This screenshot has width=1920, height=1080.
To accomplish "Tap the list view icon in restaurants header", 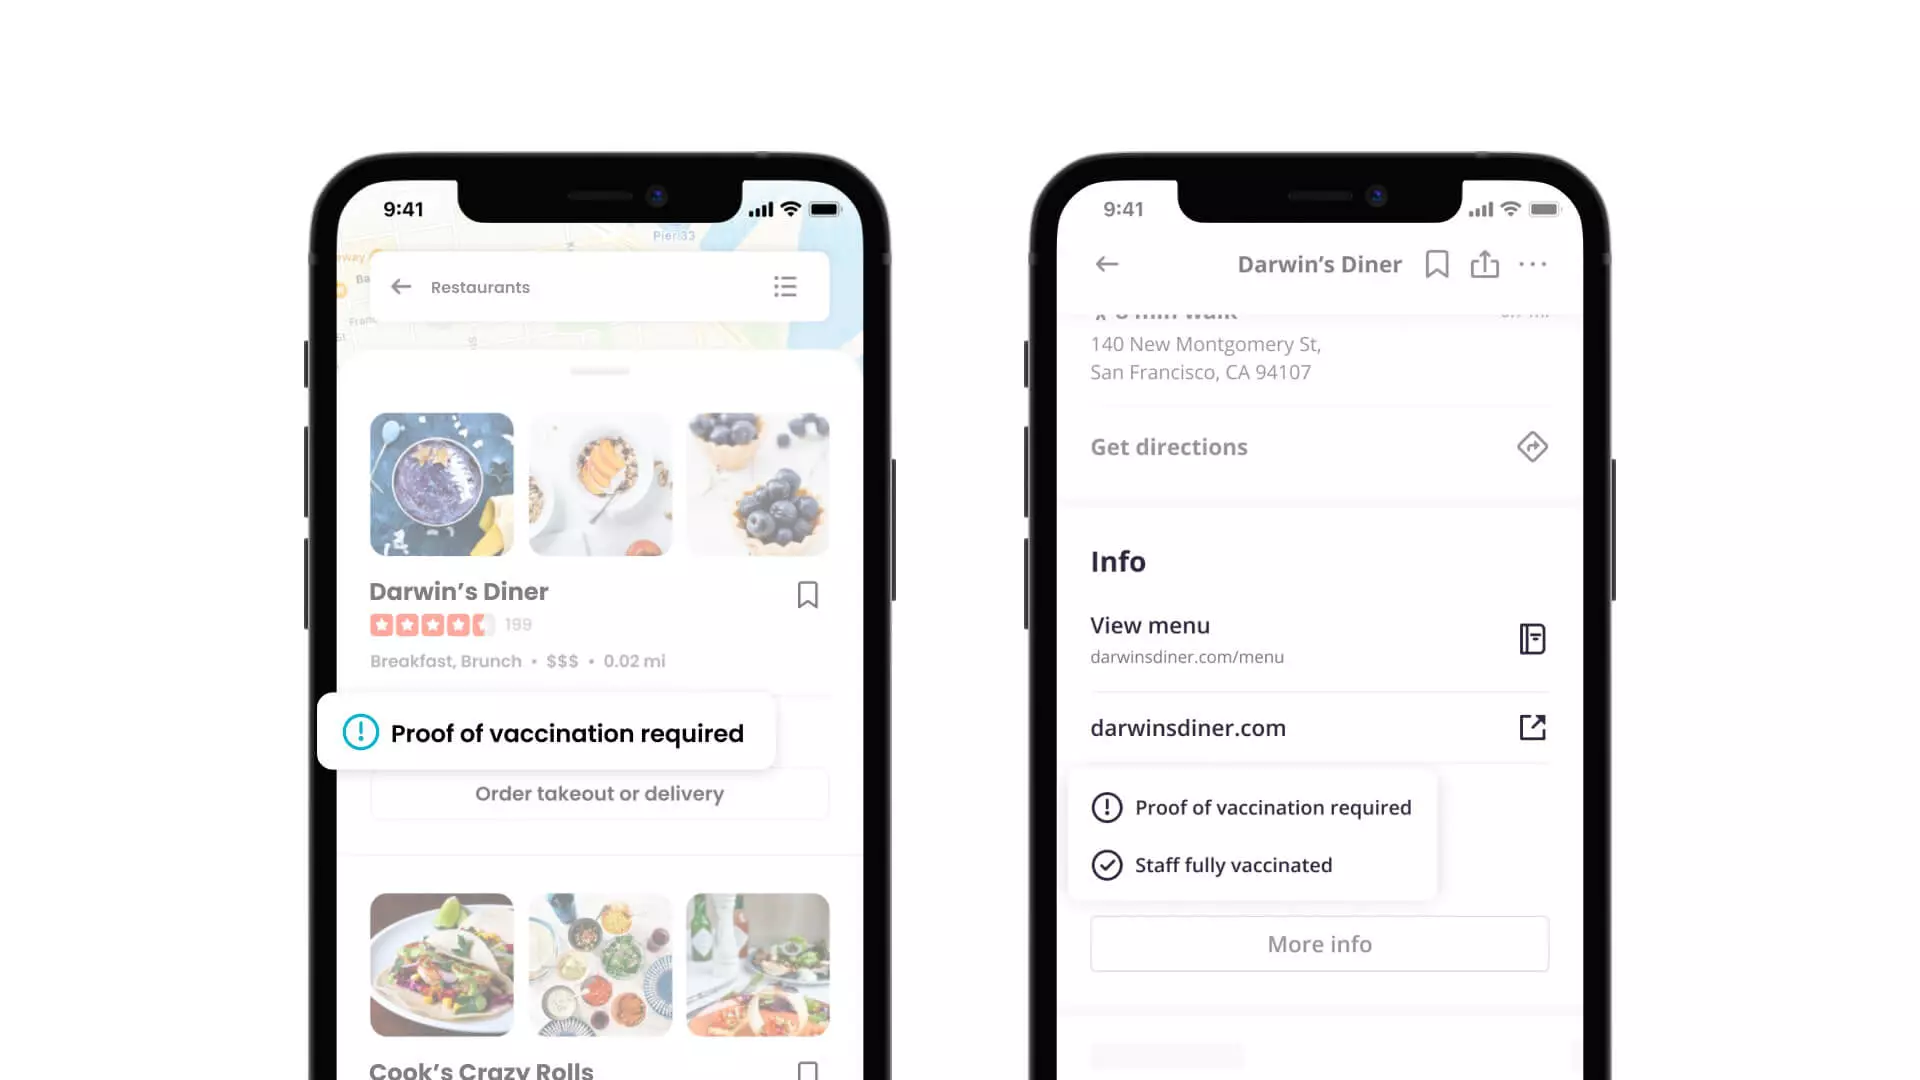I will (785, 286).
